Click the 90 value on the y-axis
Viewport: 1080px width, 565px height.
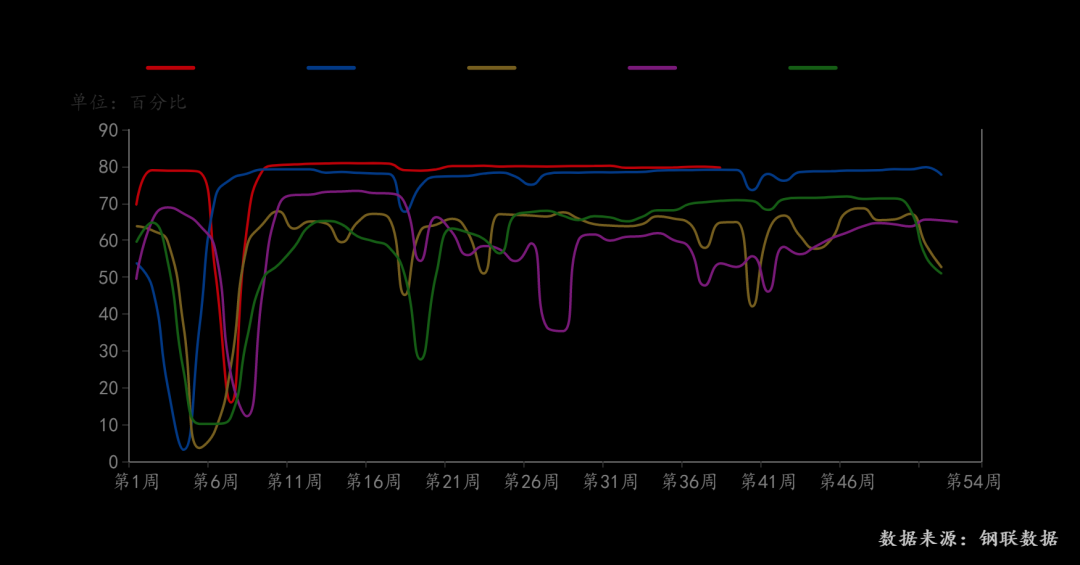(109, 130)
